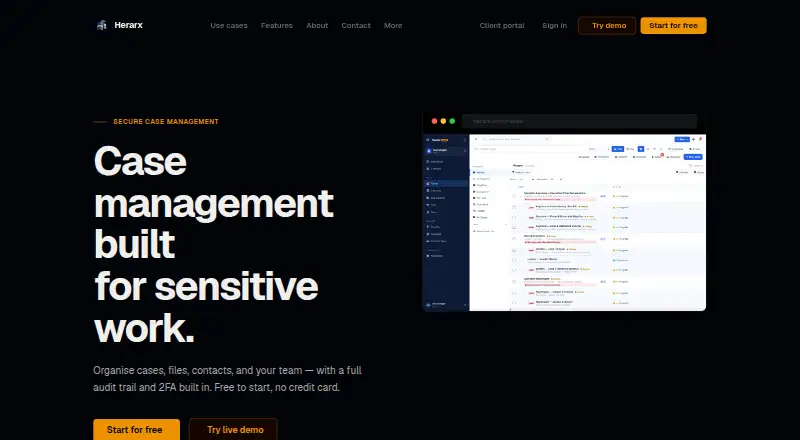Navigate to Contact
The height and width of the screenshot is (440, 800).
(x=356, y=26)
